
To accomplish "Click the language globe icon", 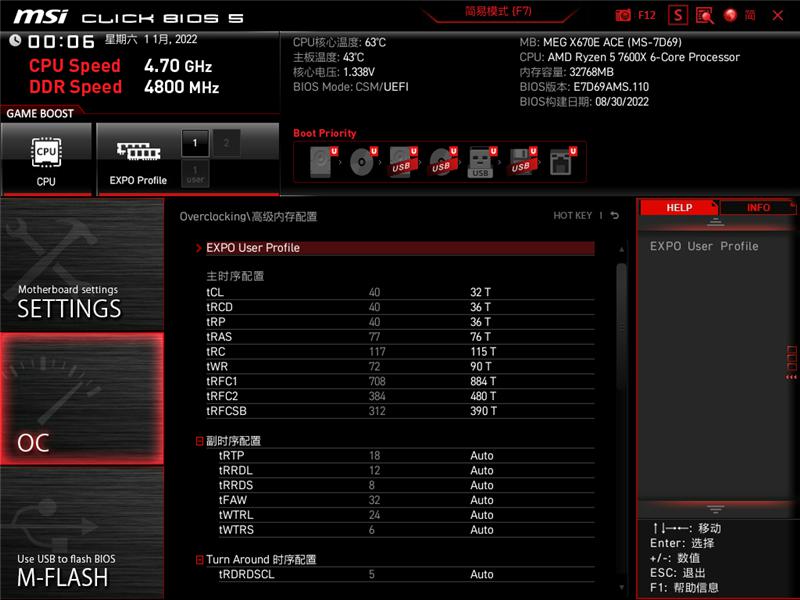I will click(730, 15).
